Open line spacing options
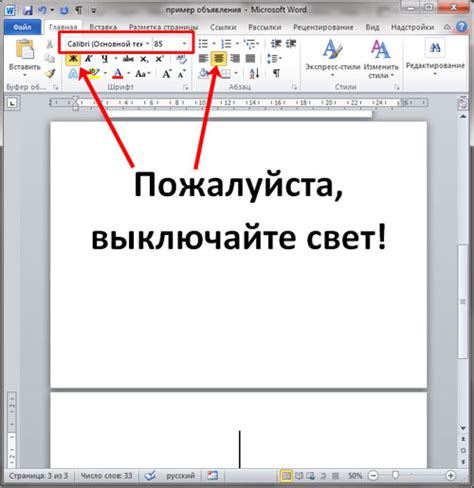The image size is (474, 488). click(x=274, y=59)
